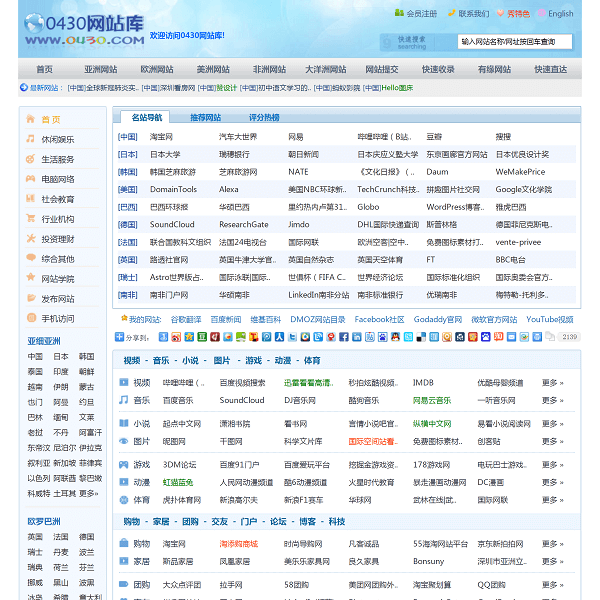Switch to the 推荐网站 tab

point(206,117)
